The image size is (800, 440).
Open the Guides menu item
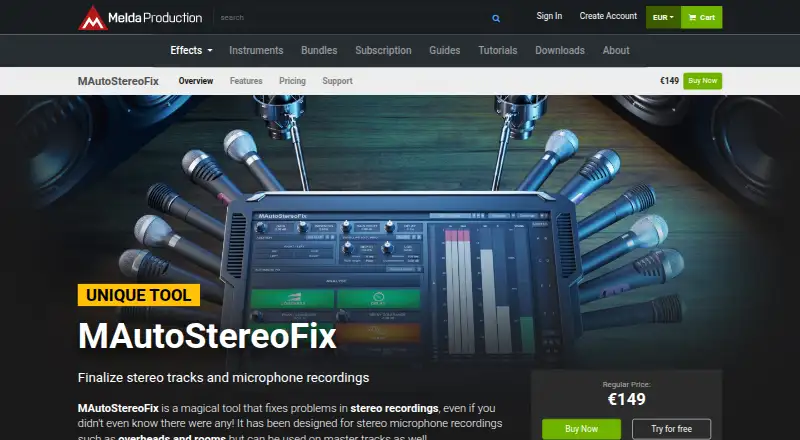(444, 50)
